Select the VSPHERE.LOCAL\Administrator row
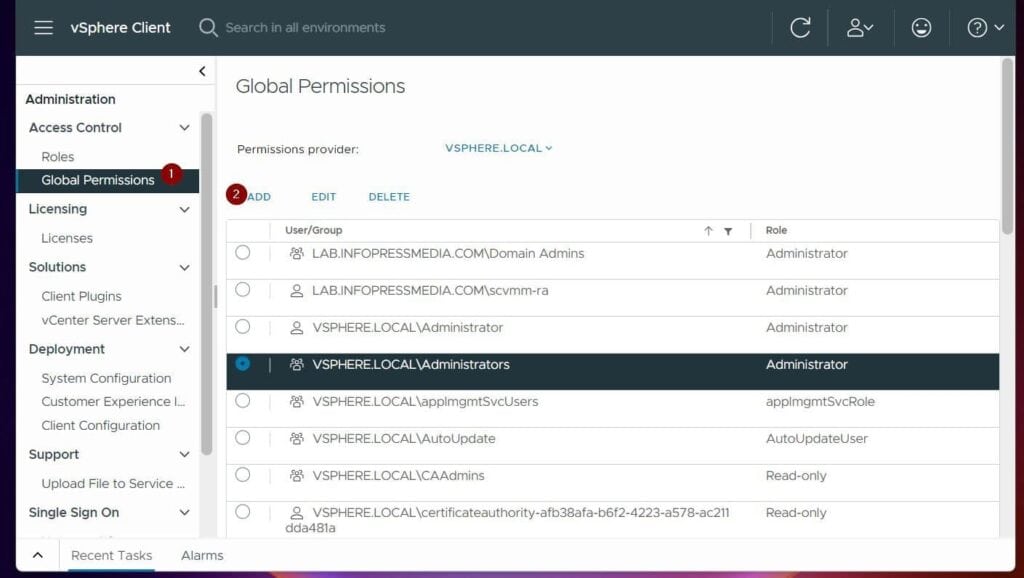This screenshot has height=578, width=1024. (x=243, y=327)
